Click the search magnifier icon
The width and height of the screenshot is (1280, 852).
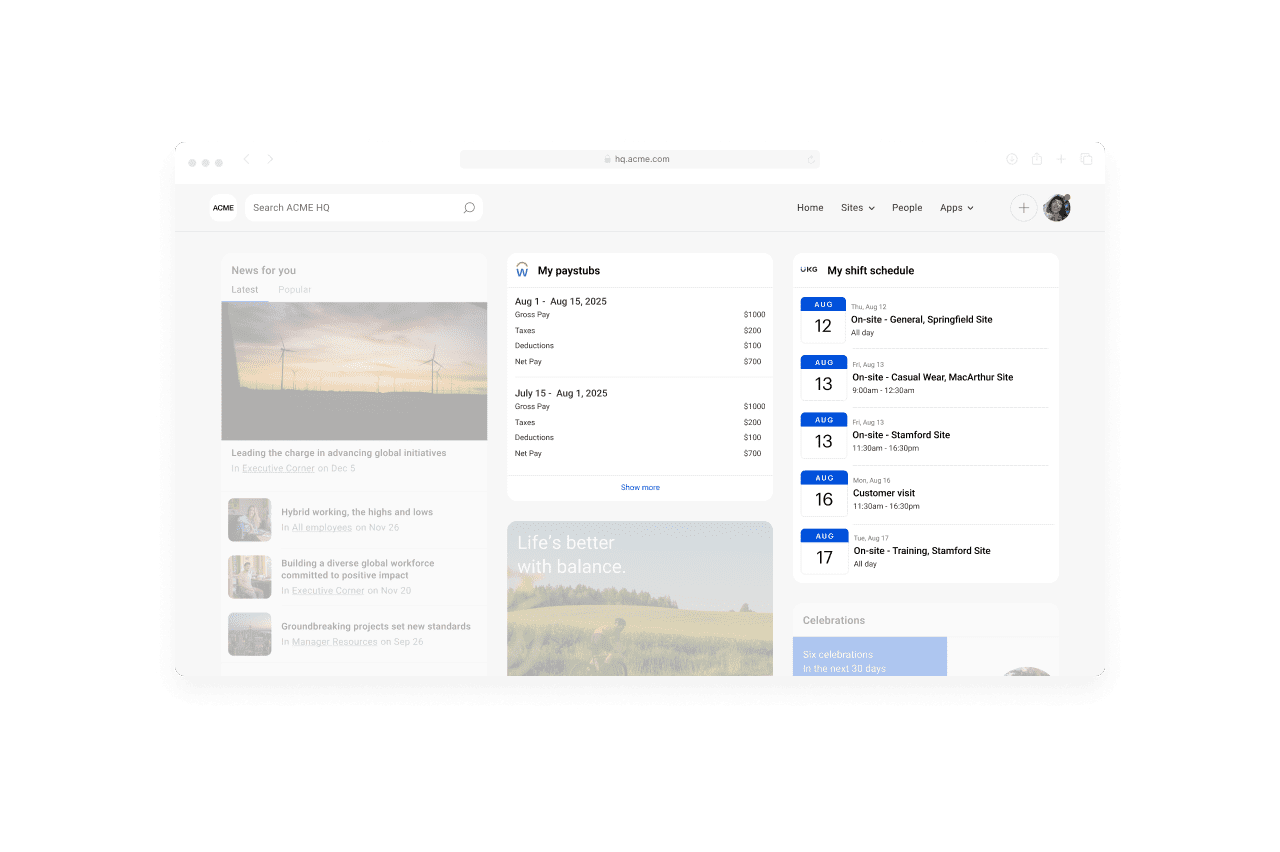click(469, 208)
